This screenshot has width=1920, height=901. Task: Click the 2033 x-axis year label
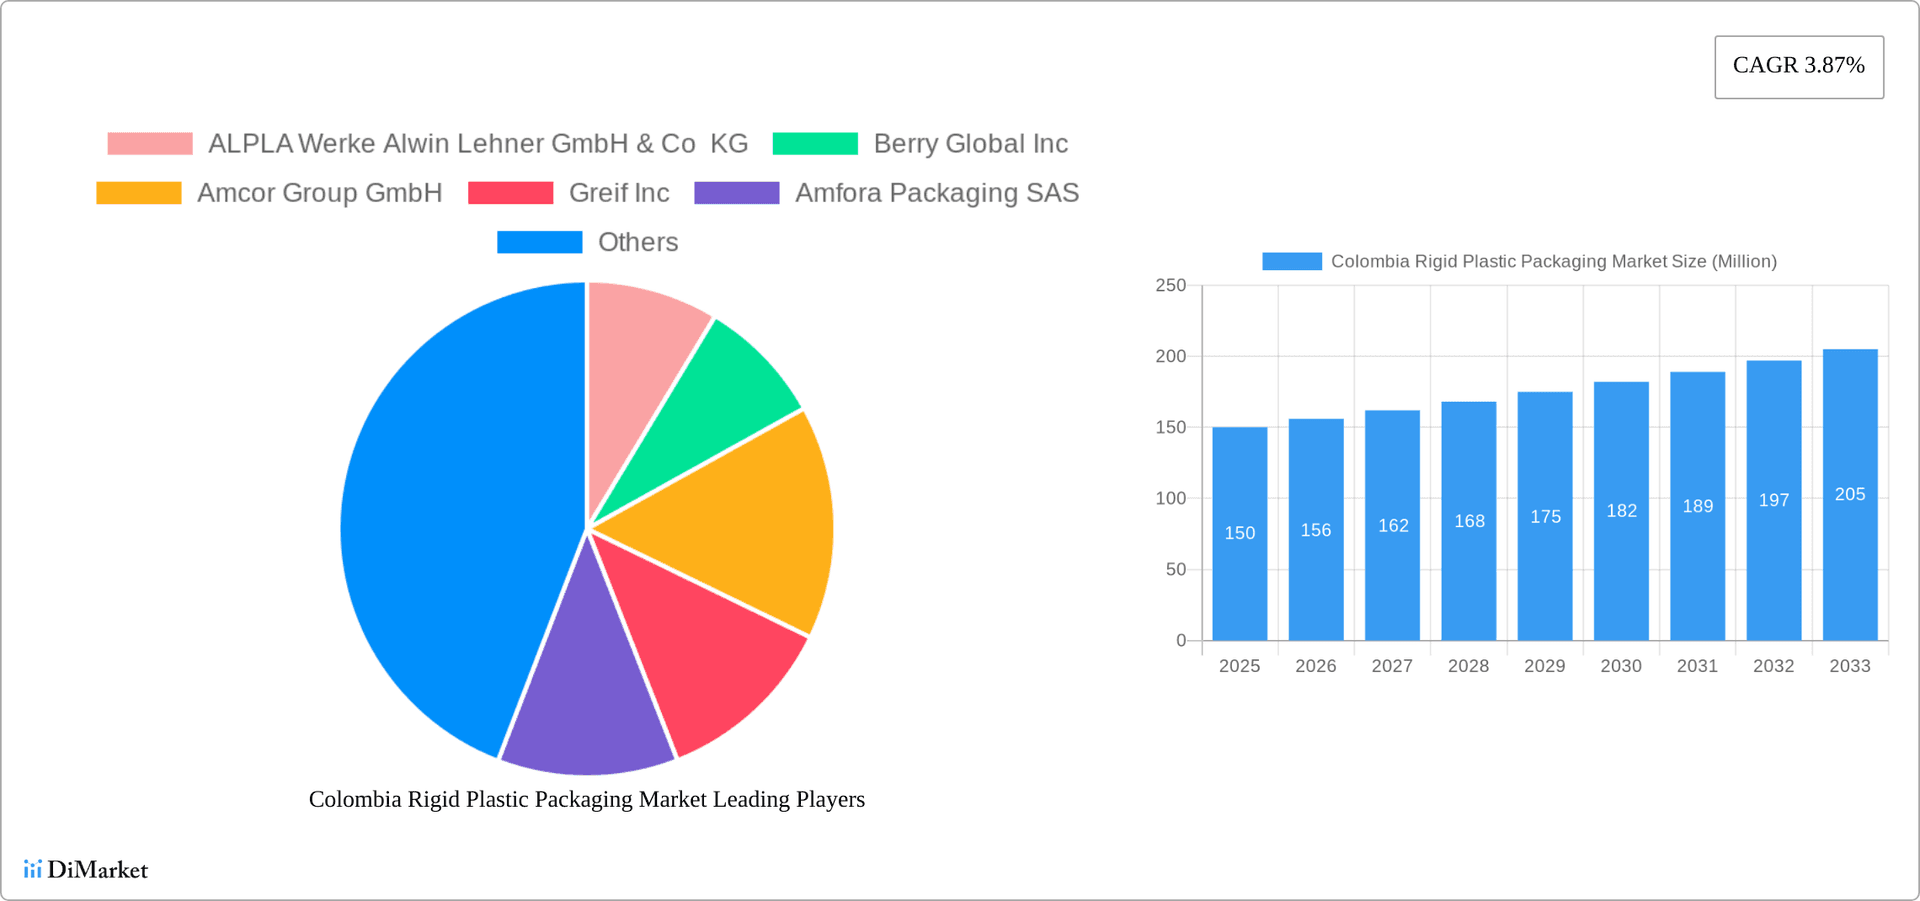[x=1850, y=665]
